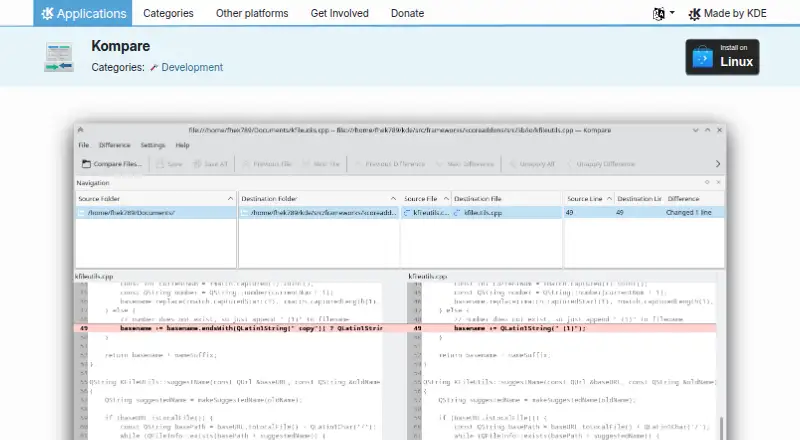
Task: Click the Navigation panel close icon
Action: 718,182
